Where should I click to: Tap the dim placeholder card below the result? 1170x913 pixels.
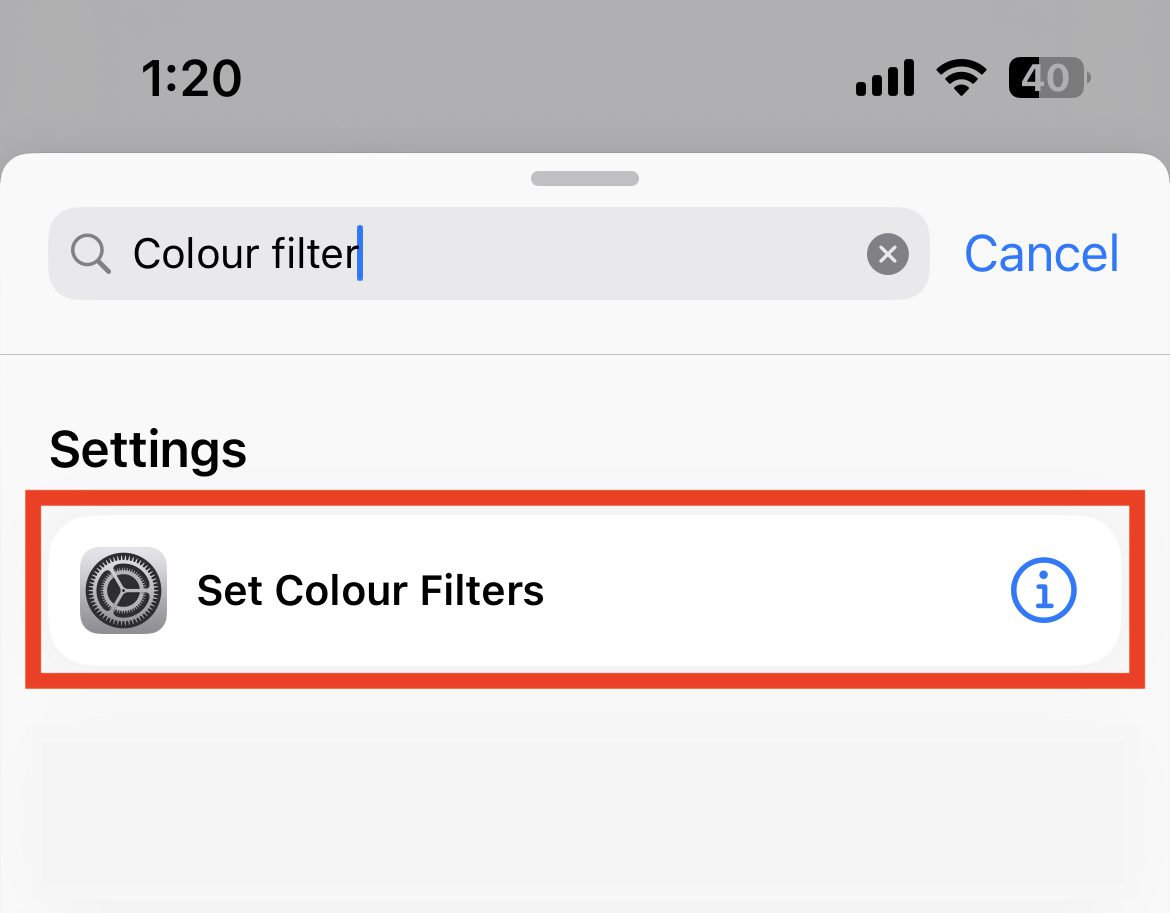click(585, 810)
